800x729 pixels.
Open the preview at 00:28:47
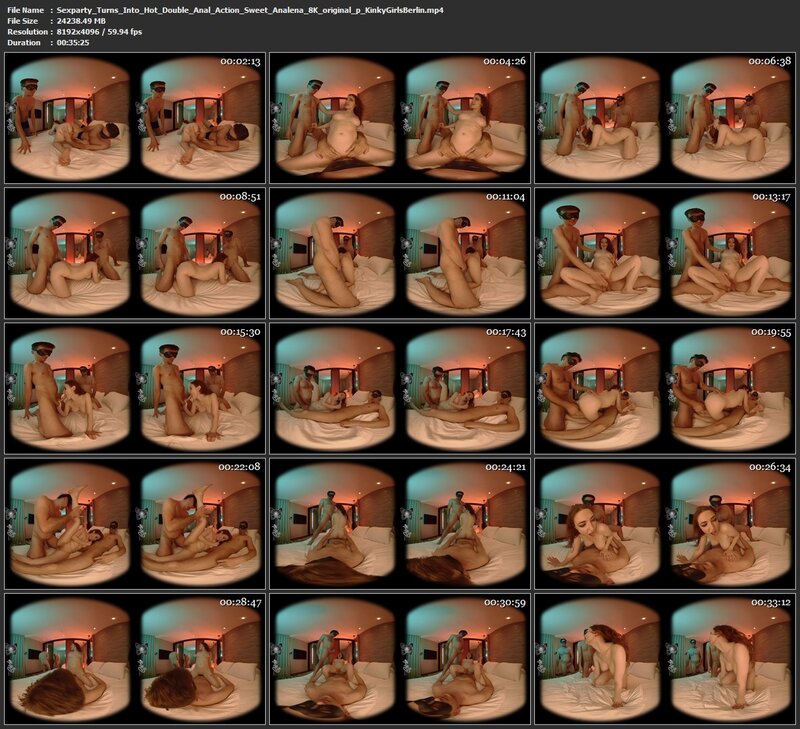click(134, 657)
